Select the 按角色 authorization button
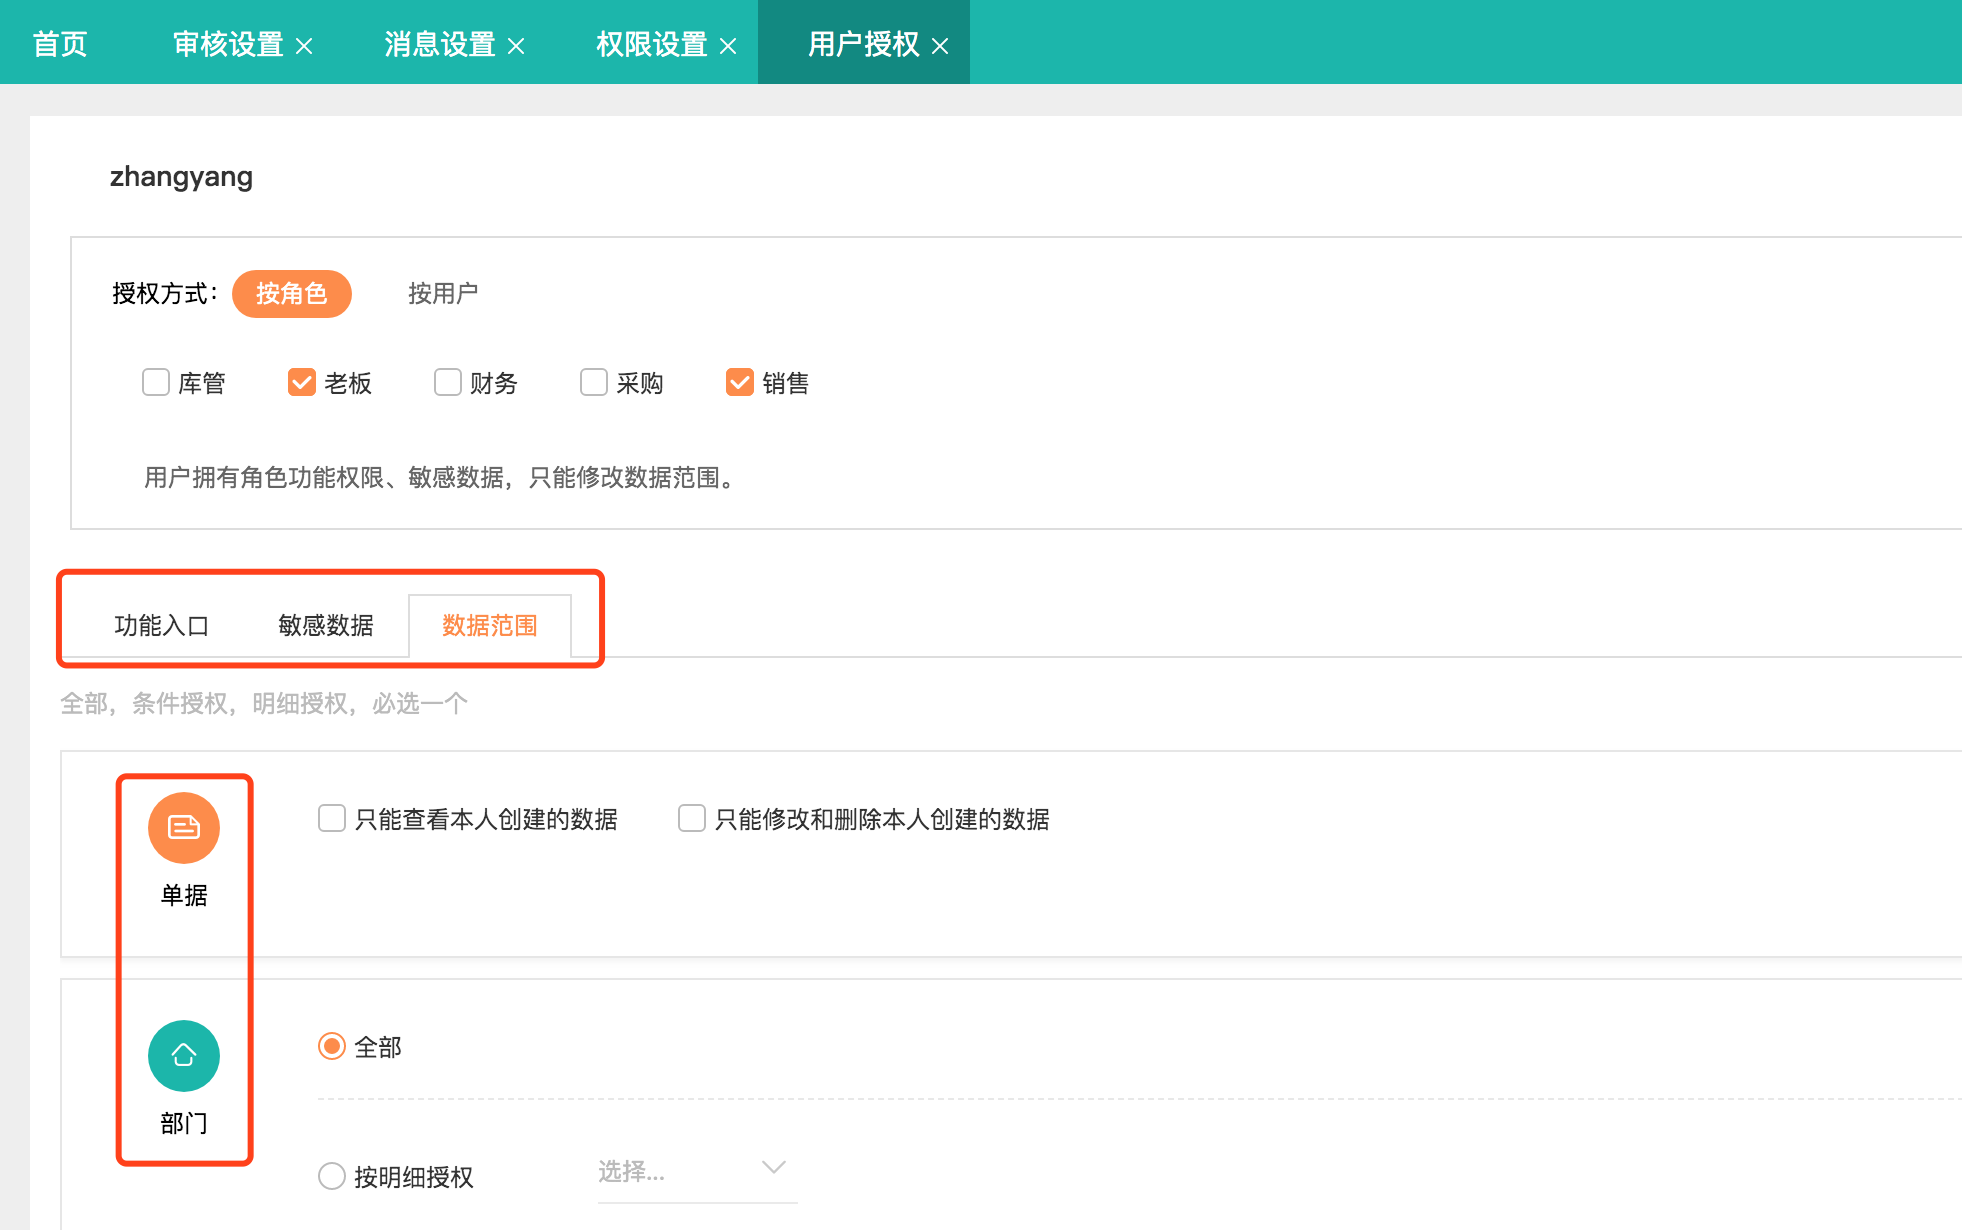1962x1230 pixels. pos(292,292)
